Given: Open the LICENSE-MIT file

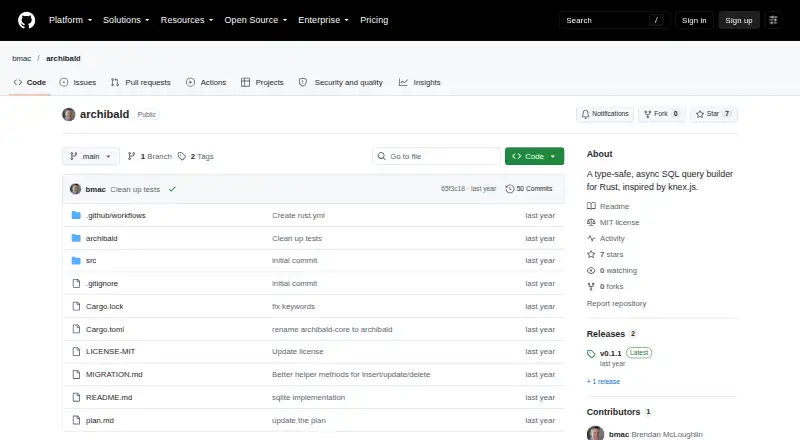Looking at the screenshot, I should (111, 351).
